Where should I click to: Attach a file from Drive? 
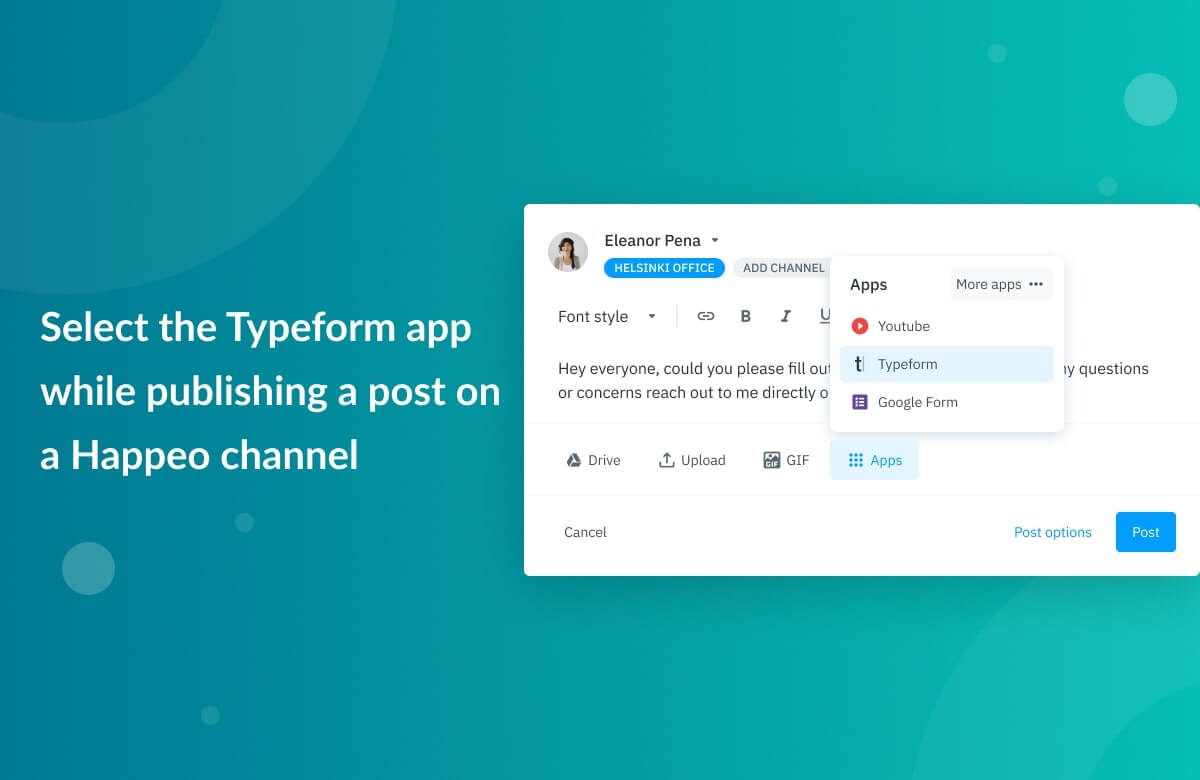pyautogui.click(x=593, y=460)
